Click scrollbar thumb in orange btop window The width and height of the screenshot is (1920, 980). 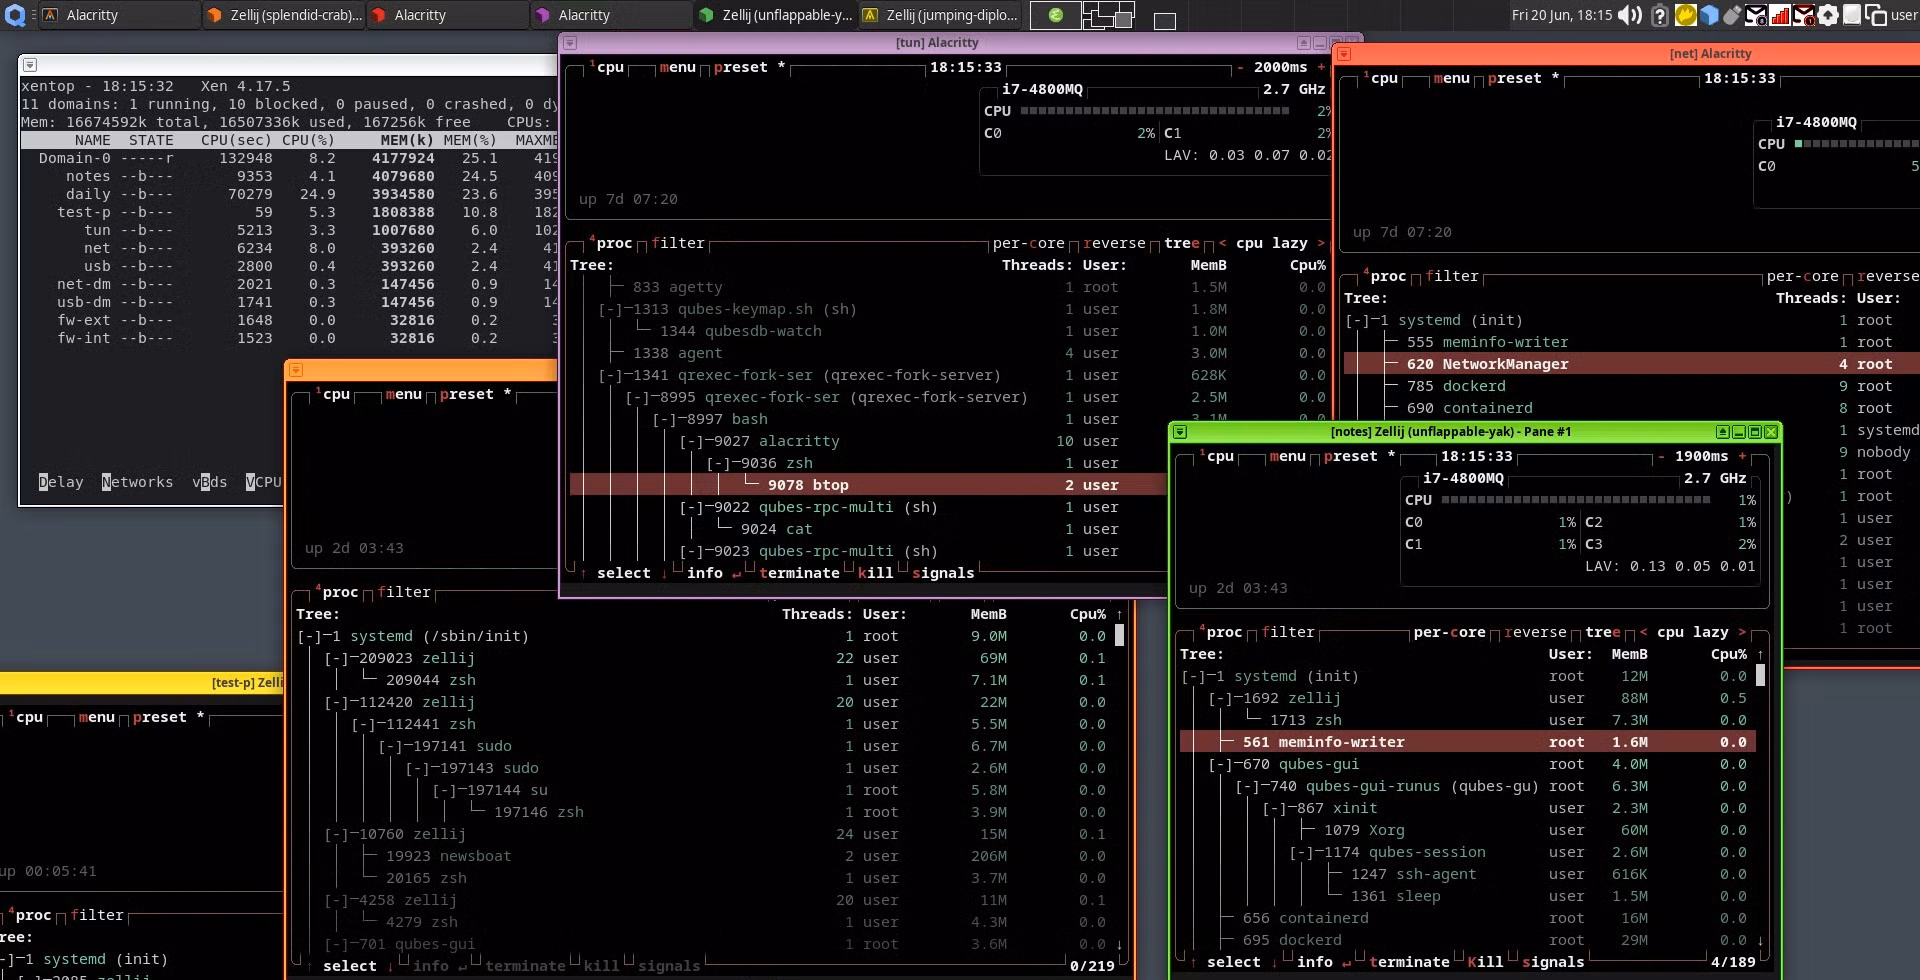[1119, 635]
